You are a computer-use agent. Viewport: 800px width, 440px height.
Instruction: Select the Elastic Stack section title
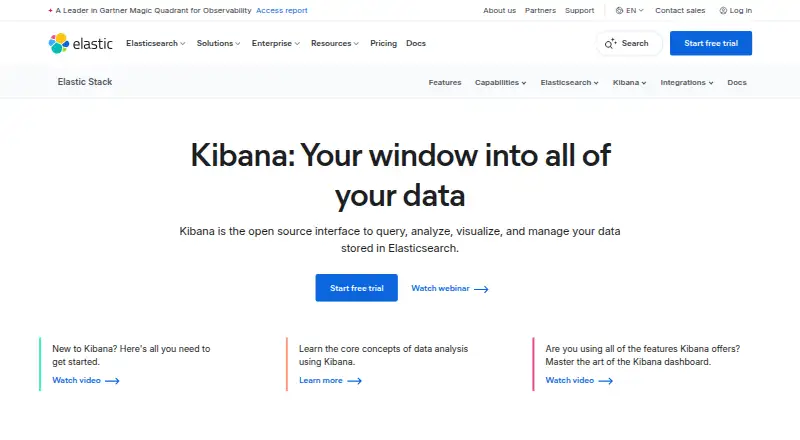85,82
